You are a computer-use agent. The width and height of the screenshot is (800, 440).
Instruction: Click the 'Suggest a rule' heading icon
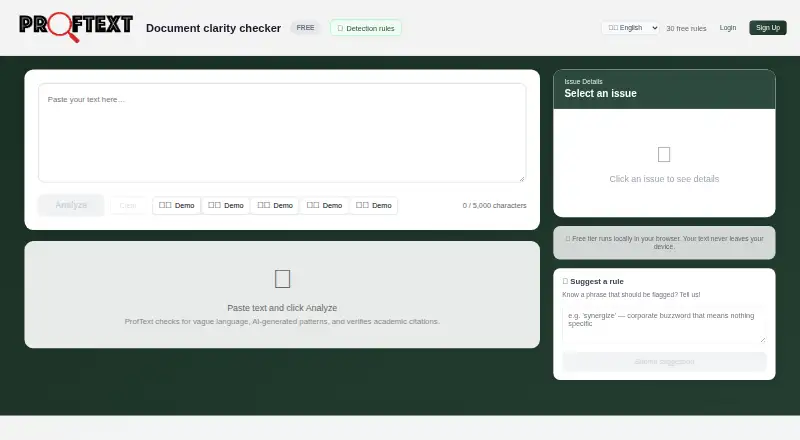(x=565, y=281)
